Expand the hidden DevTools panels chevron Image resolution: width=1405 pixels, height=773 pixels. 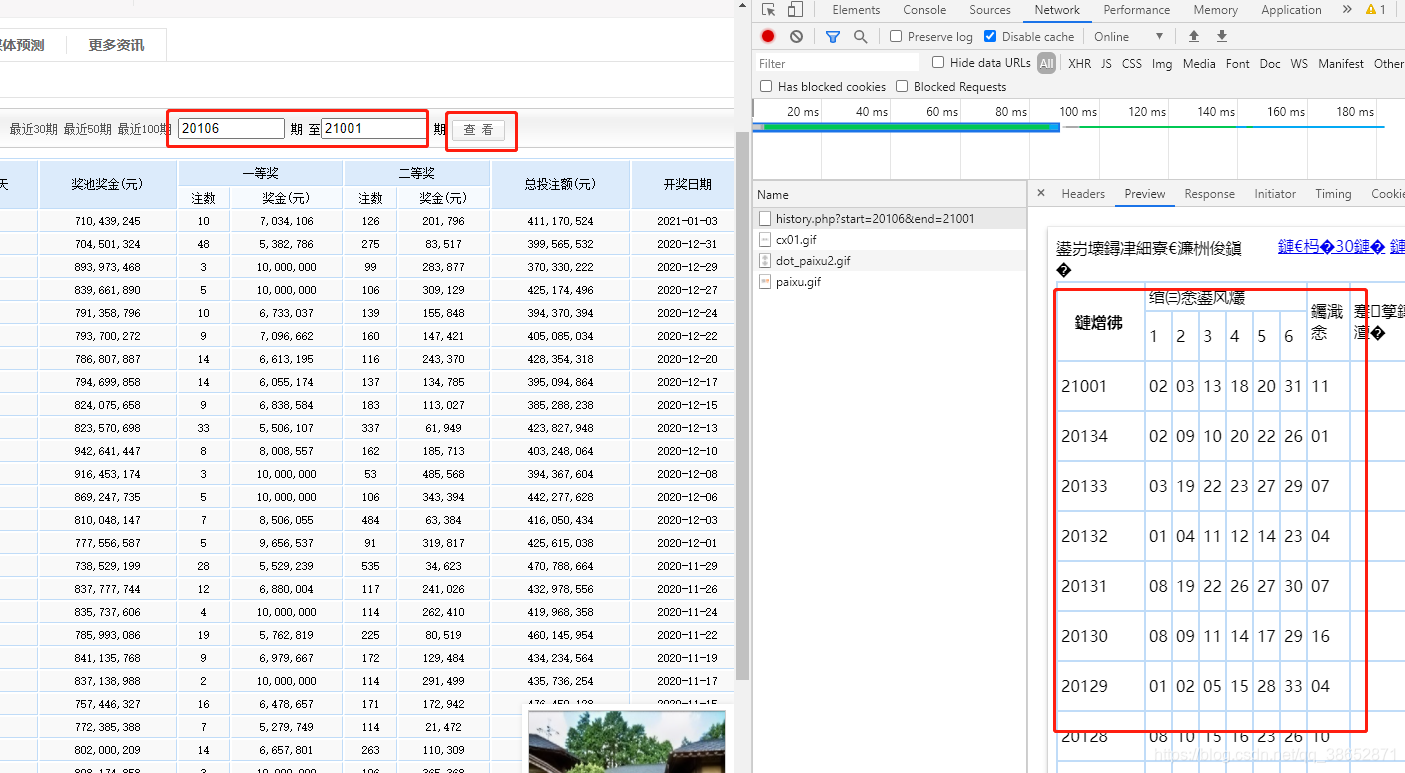[1347, 9]
